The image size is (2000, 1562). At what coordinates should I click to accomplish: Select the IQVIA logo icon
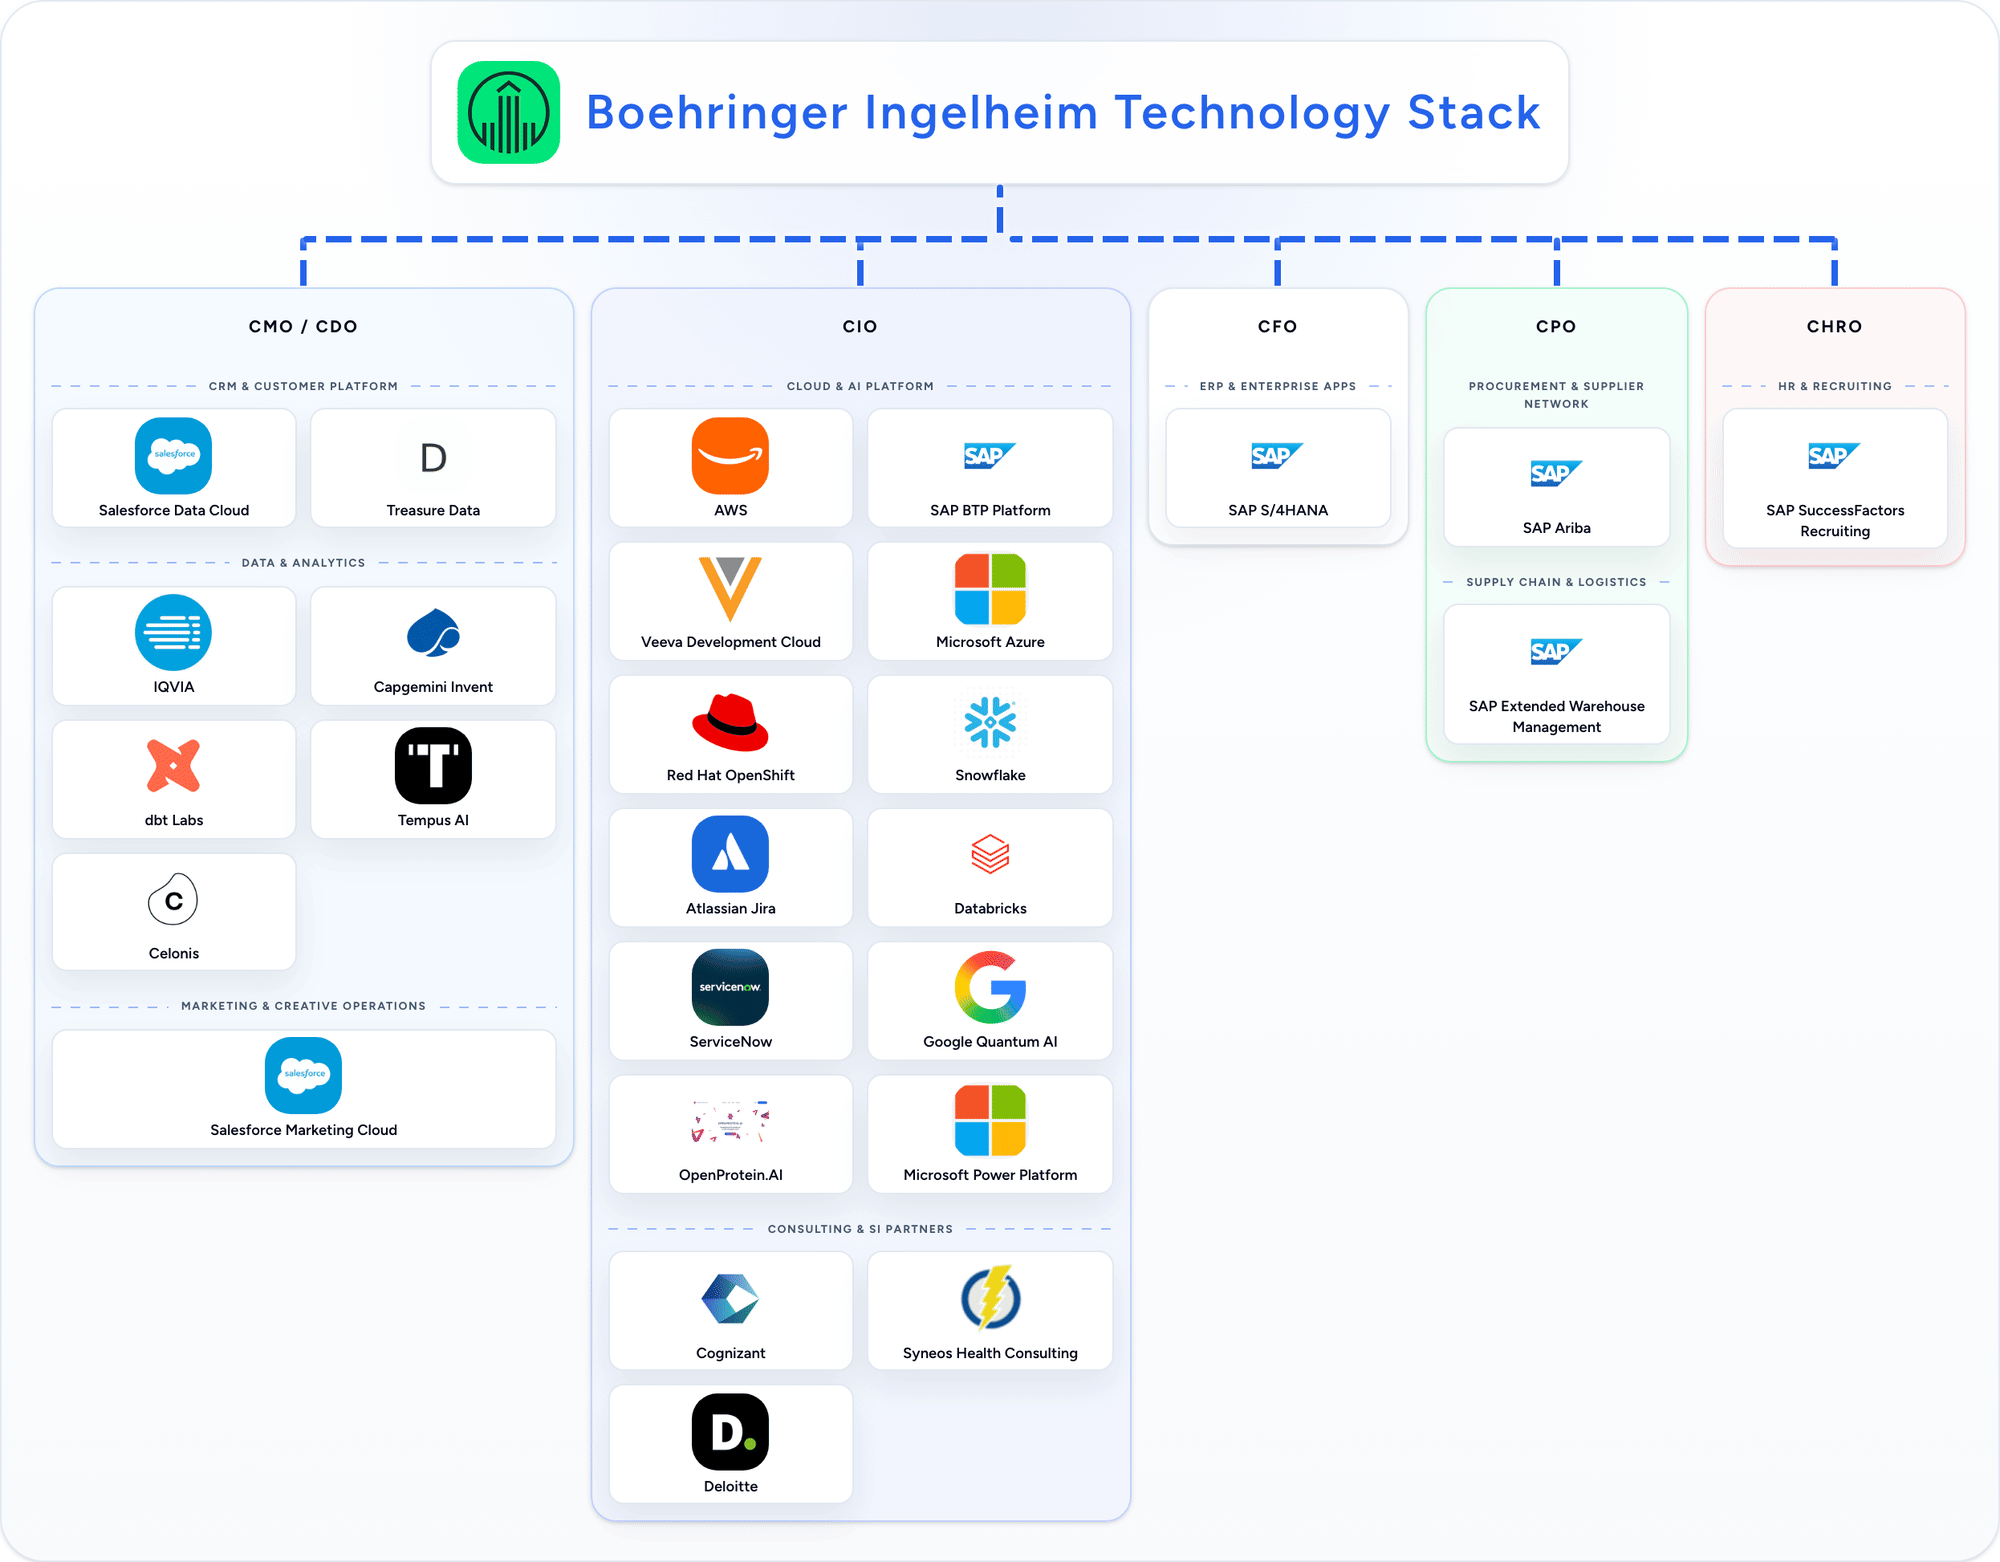point(173,633)
